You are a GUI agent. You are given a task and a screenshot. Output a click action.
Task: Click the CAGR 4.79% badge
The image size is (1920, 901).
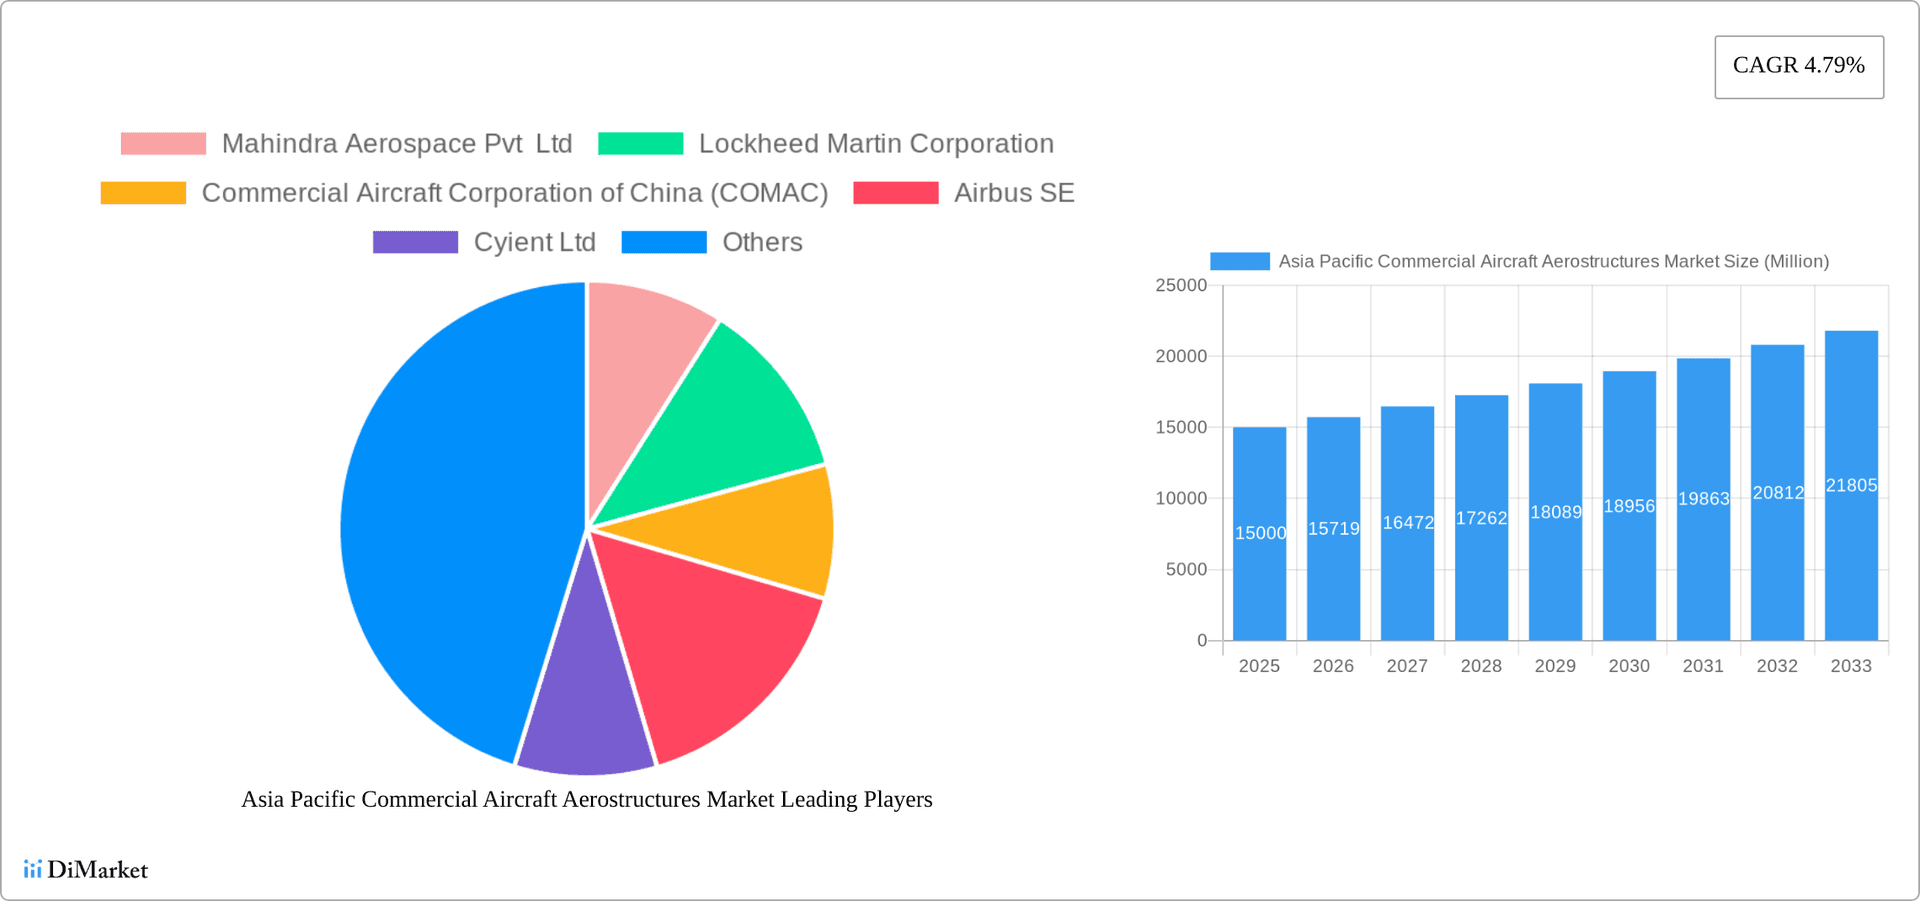coord(1798,66)
